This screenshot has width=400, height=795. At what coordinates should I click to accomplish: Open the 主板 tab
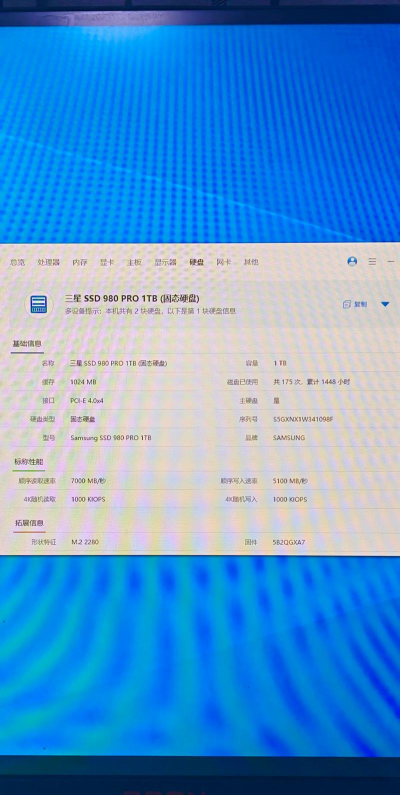(x=134, y=262)
